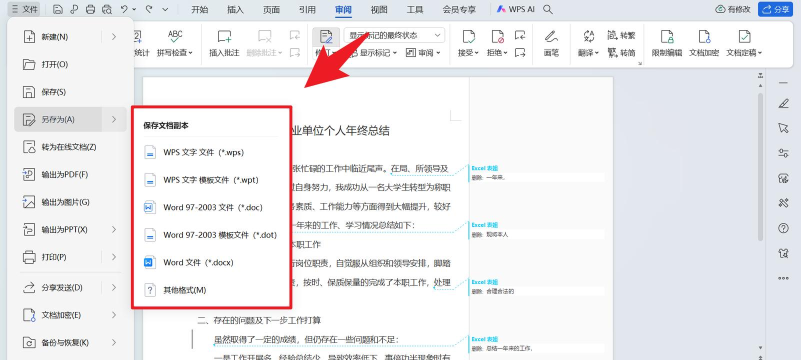Click the 拒绝 reject change icon

pos(497,37)
